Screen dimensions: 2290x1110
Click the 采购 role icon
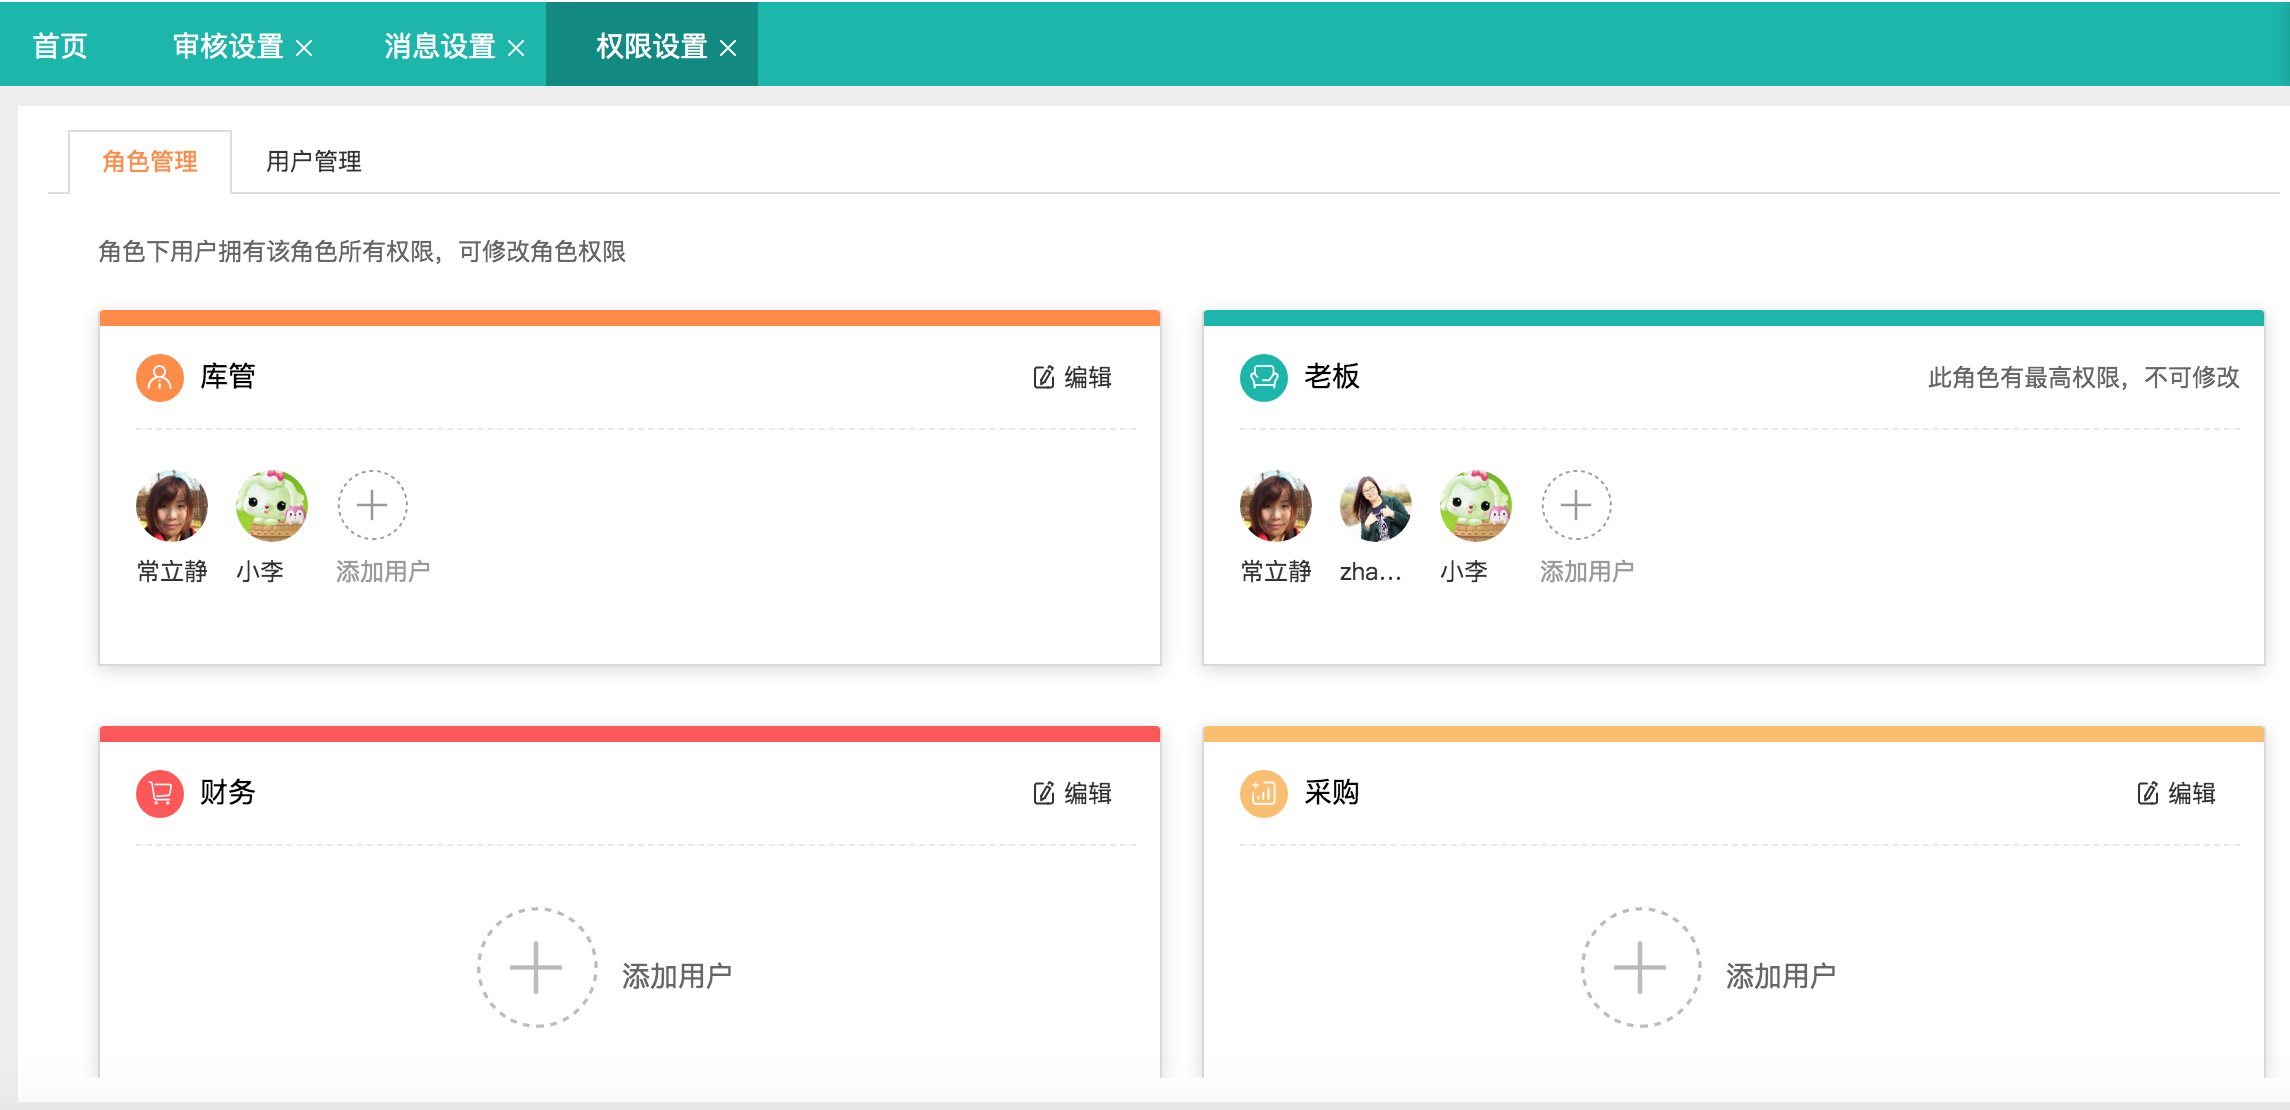click(1262, 795)
